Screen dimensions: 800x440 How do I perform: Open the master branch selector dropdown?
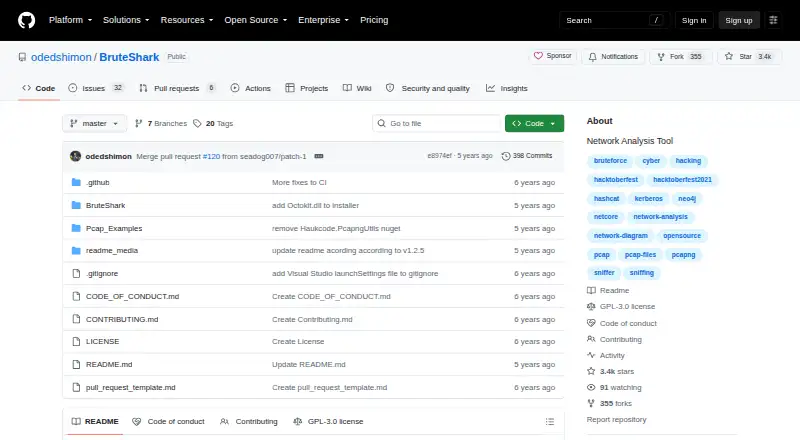pos(94,124)
